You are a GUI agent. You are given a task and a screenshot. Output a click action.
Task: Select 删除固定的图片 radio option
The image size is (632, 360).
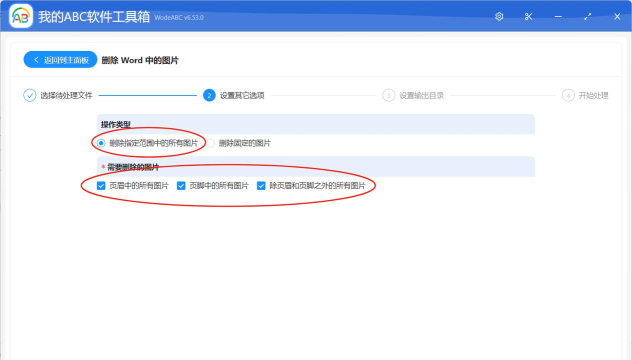coord(211,143)
